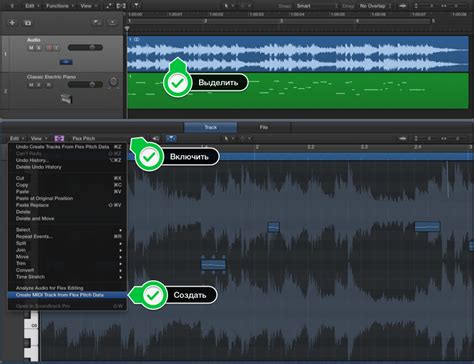Open the top View menu of the tracks area
The height and width of the screenshot is (364, 474).
88,6
